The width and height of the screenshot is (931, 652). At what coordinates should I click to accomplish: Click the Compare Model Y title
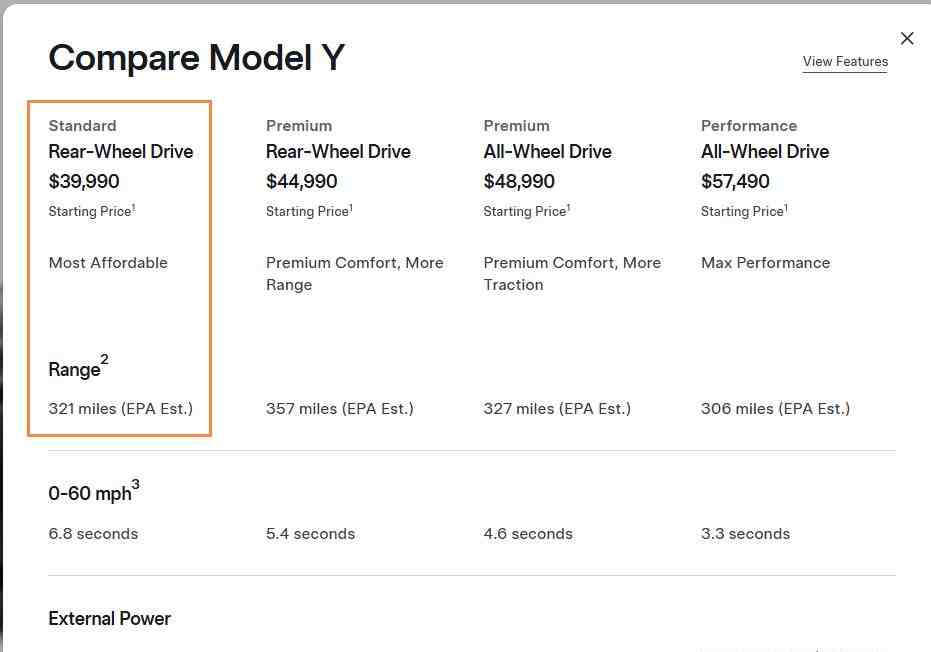coord(196,58)
